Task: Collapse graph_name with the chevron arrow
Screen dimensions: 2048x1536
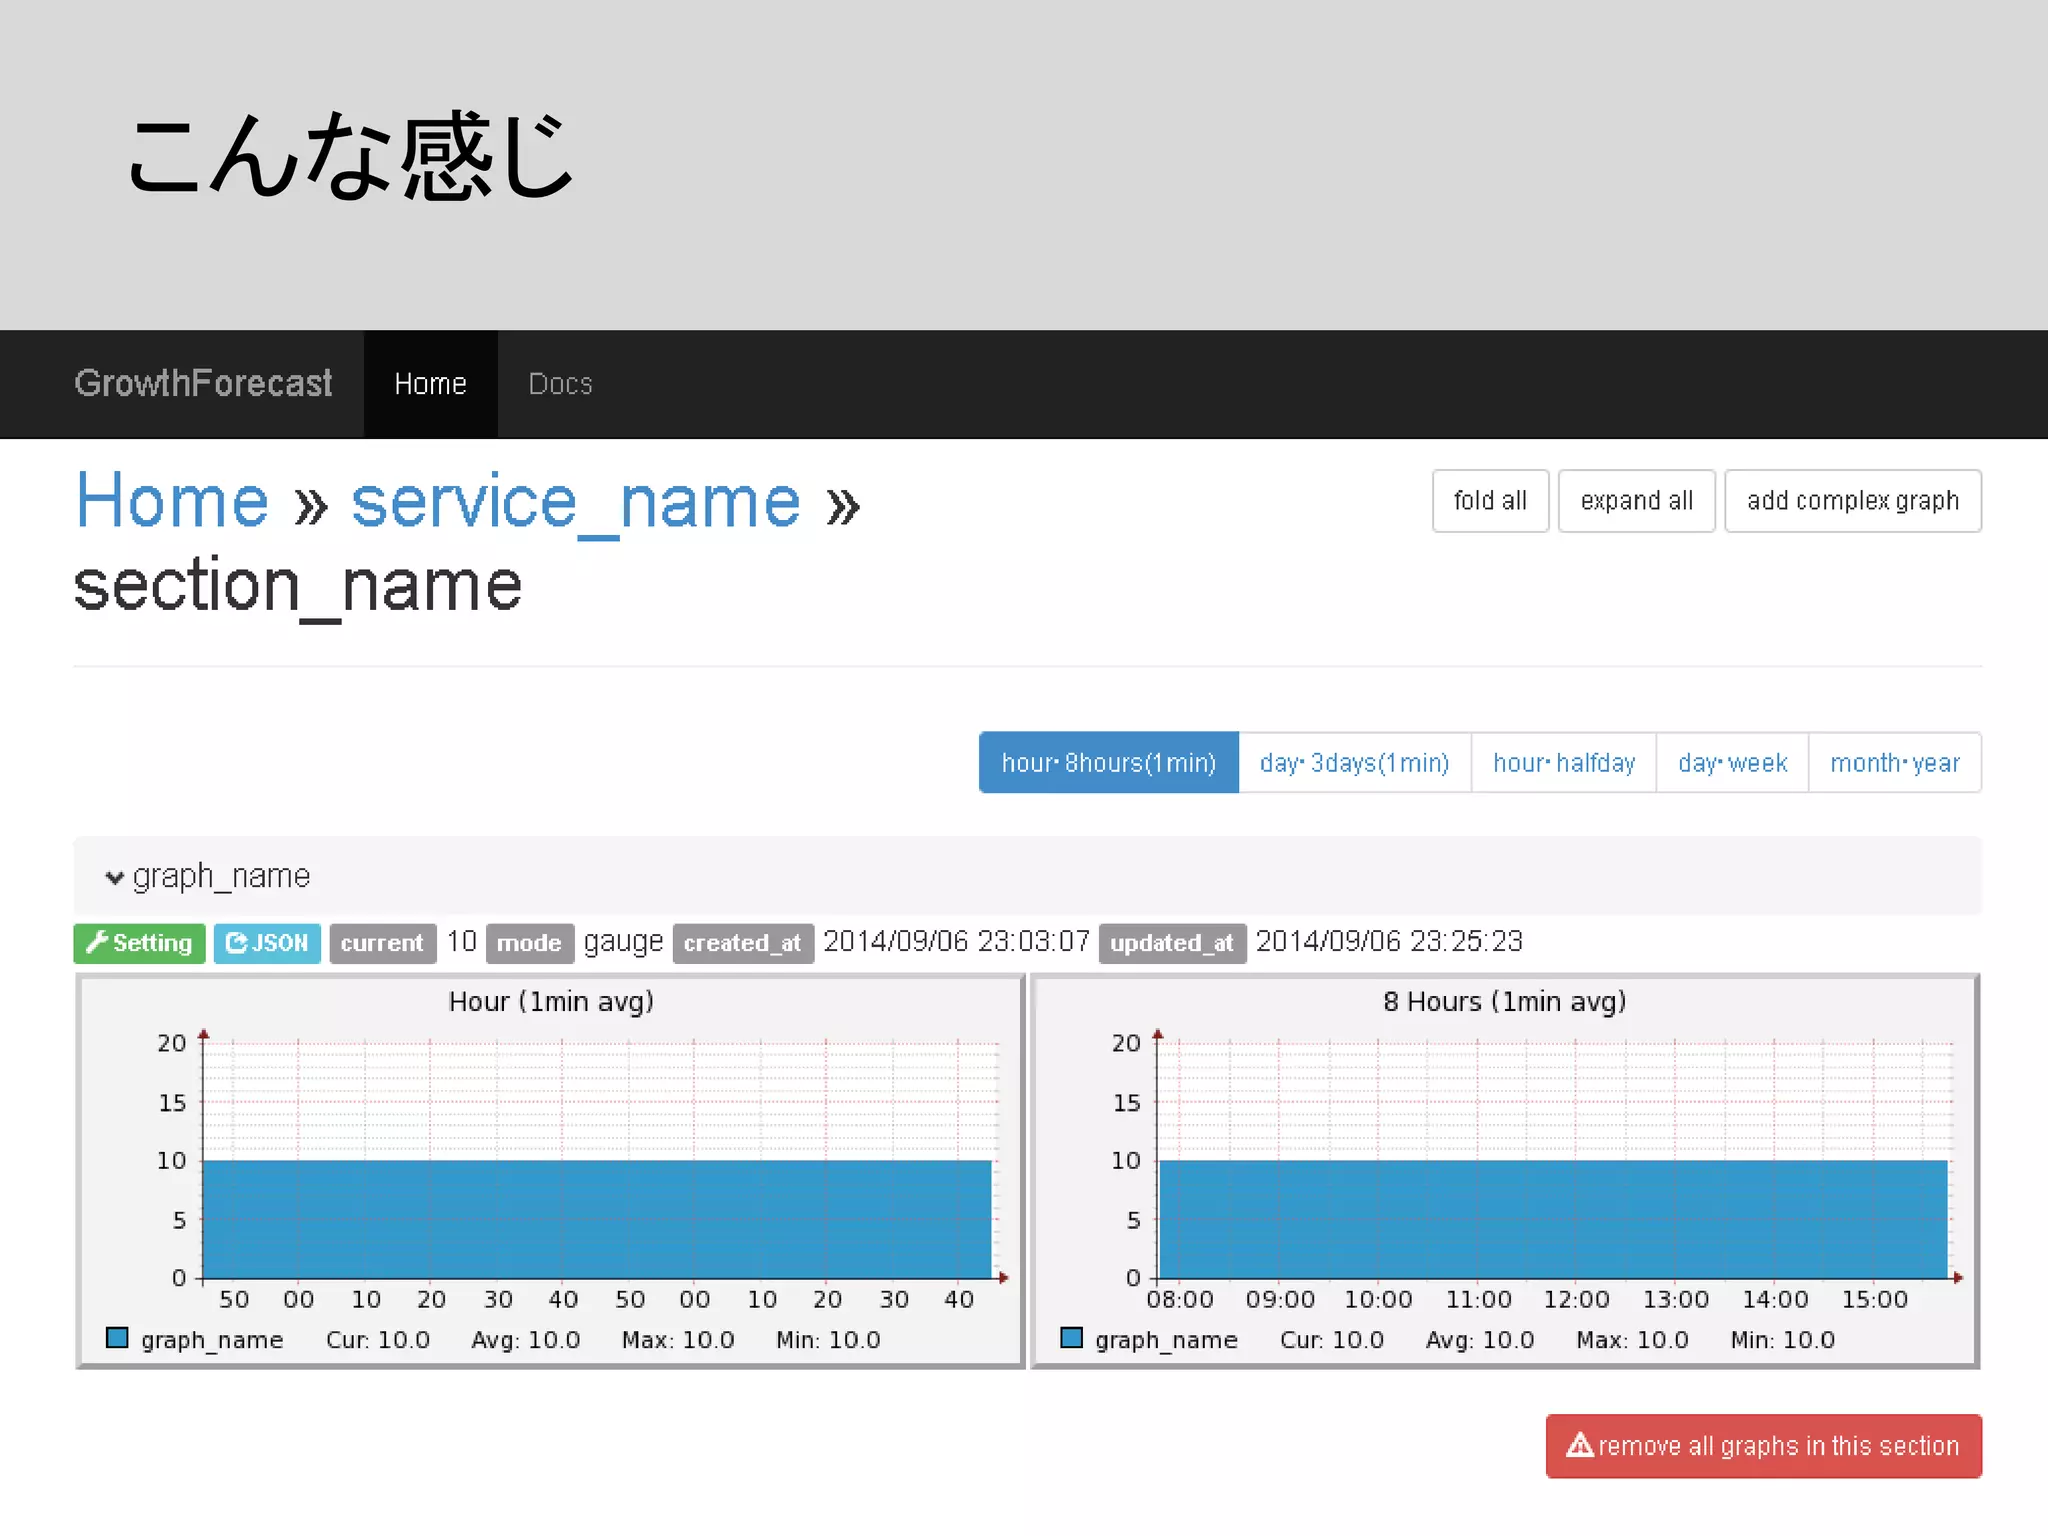Action: coord(114,878)
